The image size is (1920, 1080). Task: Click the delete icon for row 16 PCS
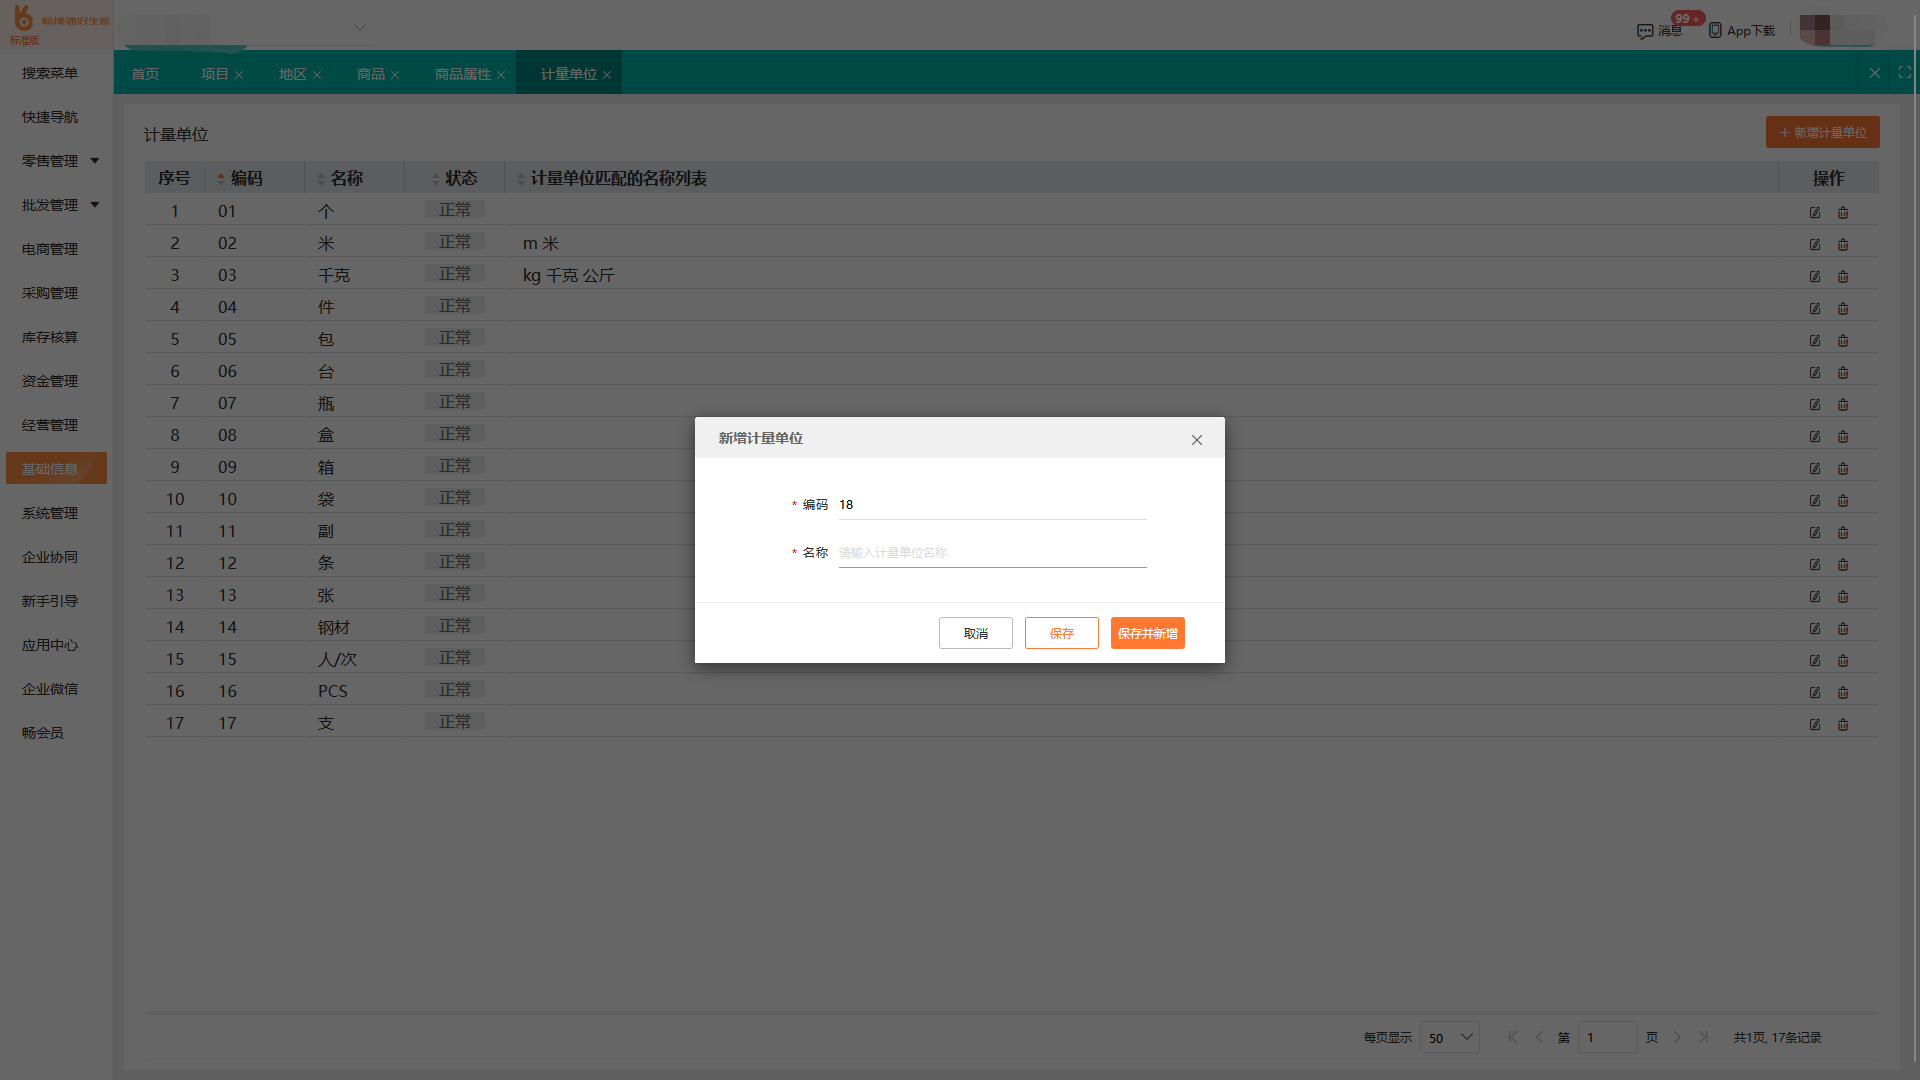(x=1844, y=692)
